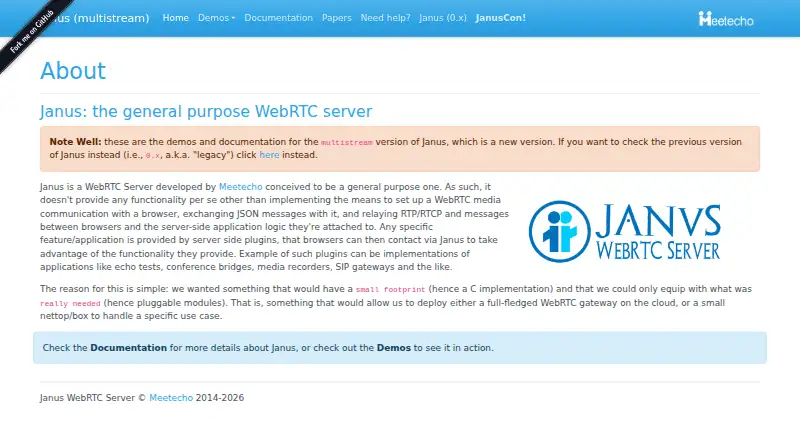Open the bold Documentation link in info box
The width and height of the screenshot is (800, 440).
coord(129,348)
